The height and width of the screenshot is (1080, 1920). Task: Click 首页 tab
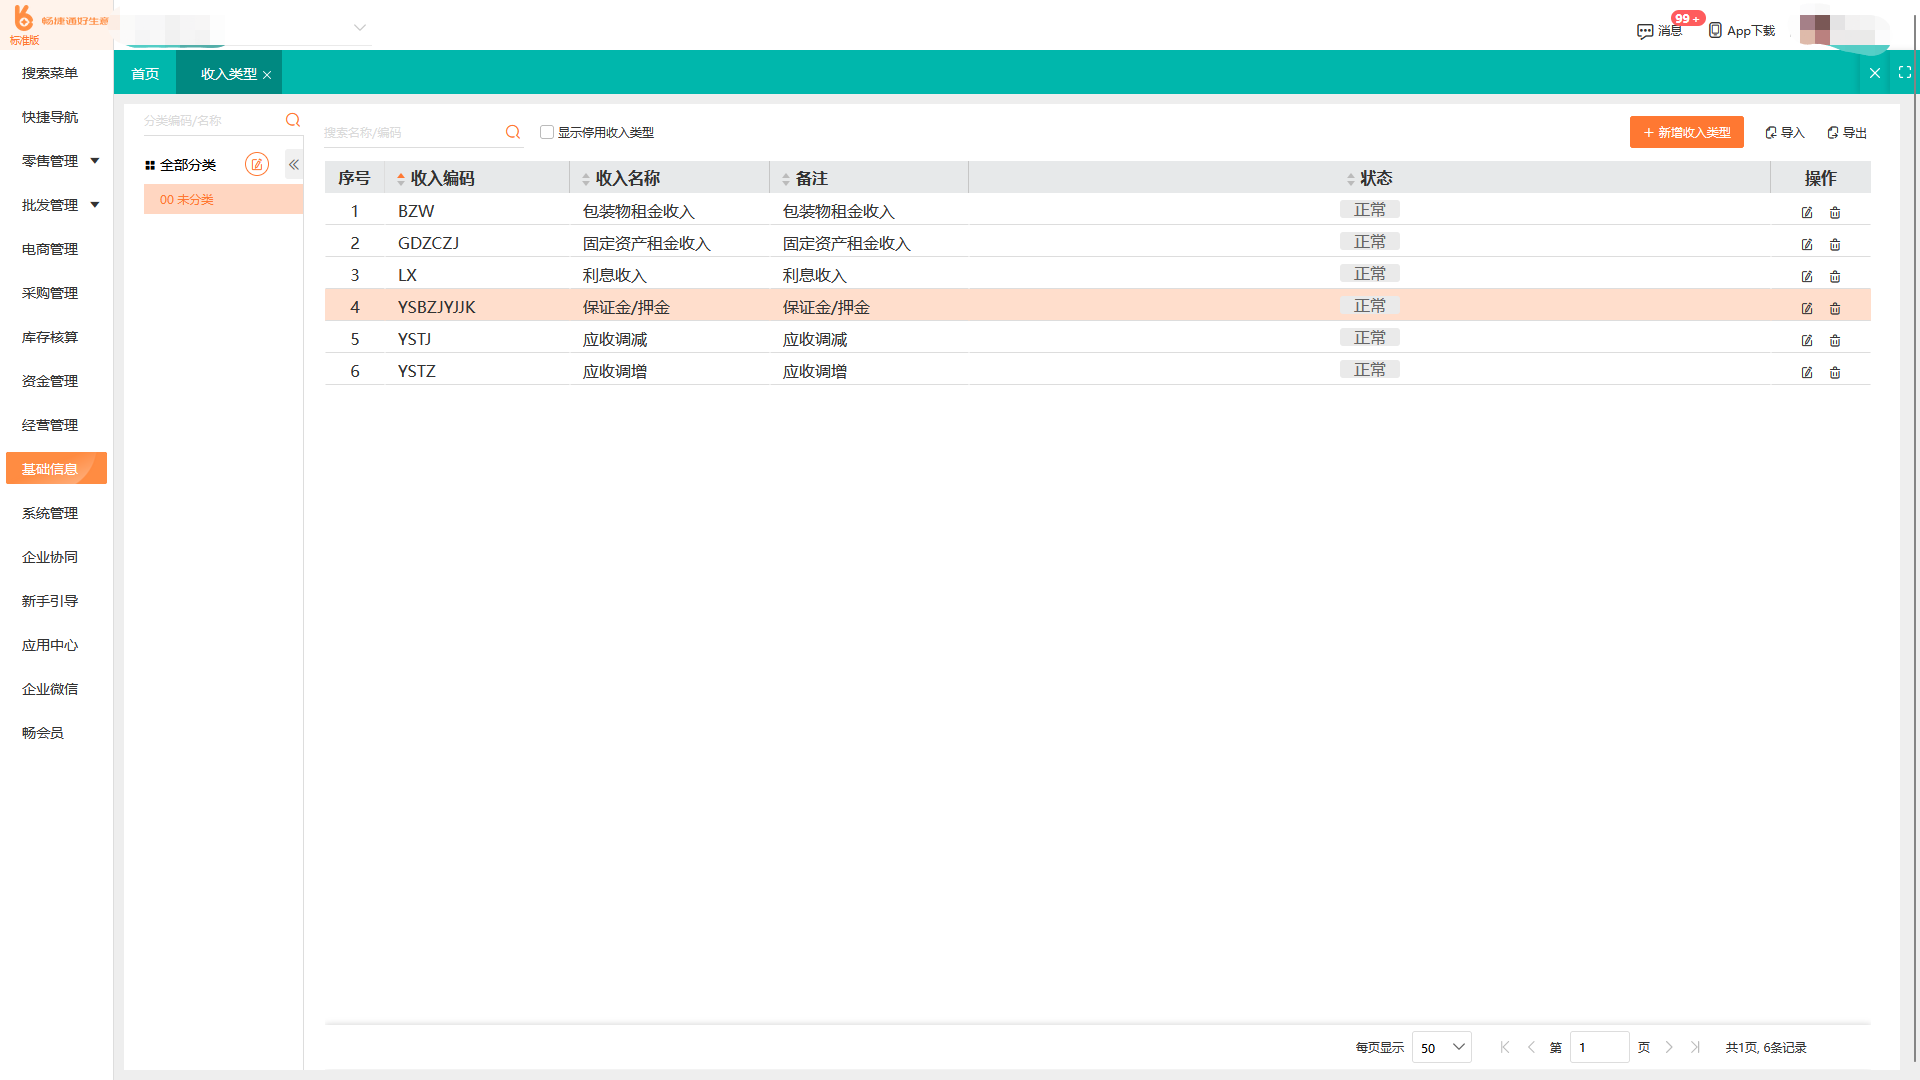(144, 74)
